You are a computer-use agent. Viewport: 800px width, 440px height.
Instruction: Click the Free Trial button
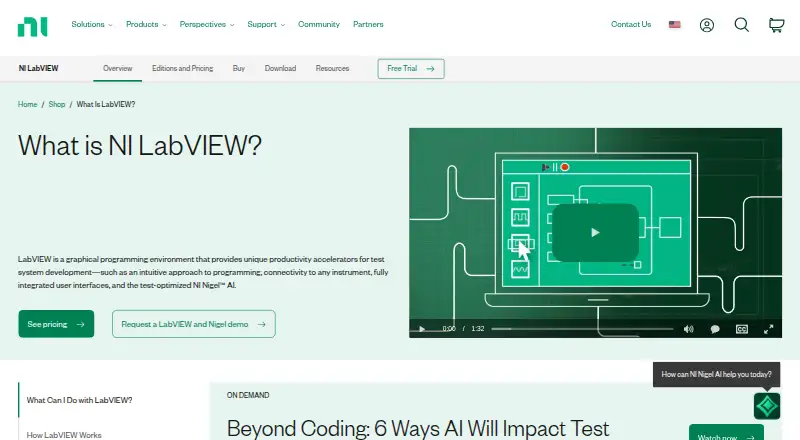coord(411,68)
